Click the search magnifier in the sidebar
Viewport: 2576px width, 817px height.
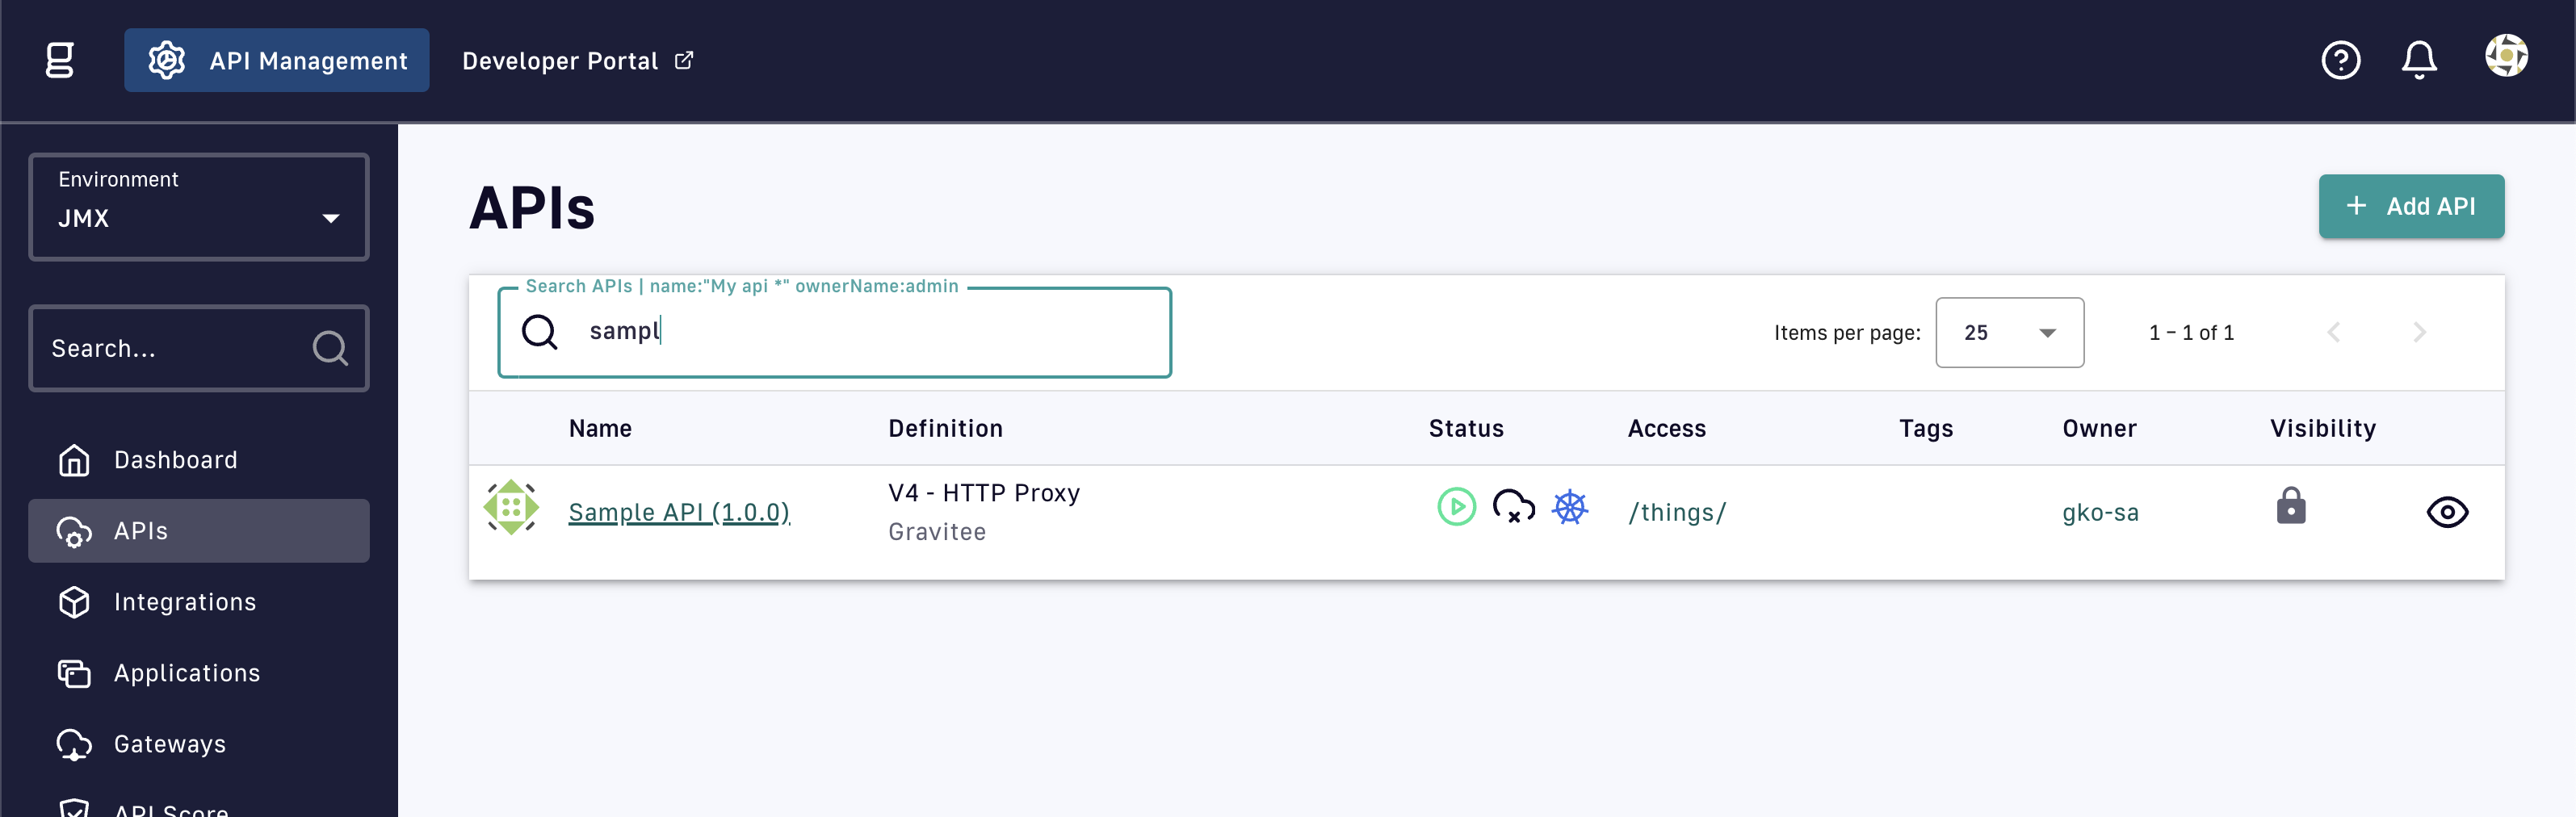[329, 348]
